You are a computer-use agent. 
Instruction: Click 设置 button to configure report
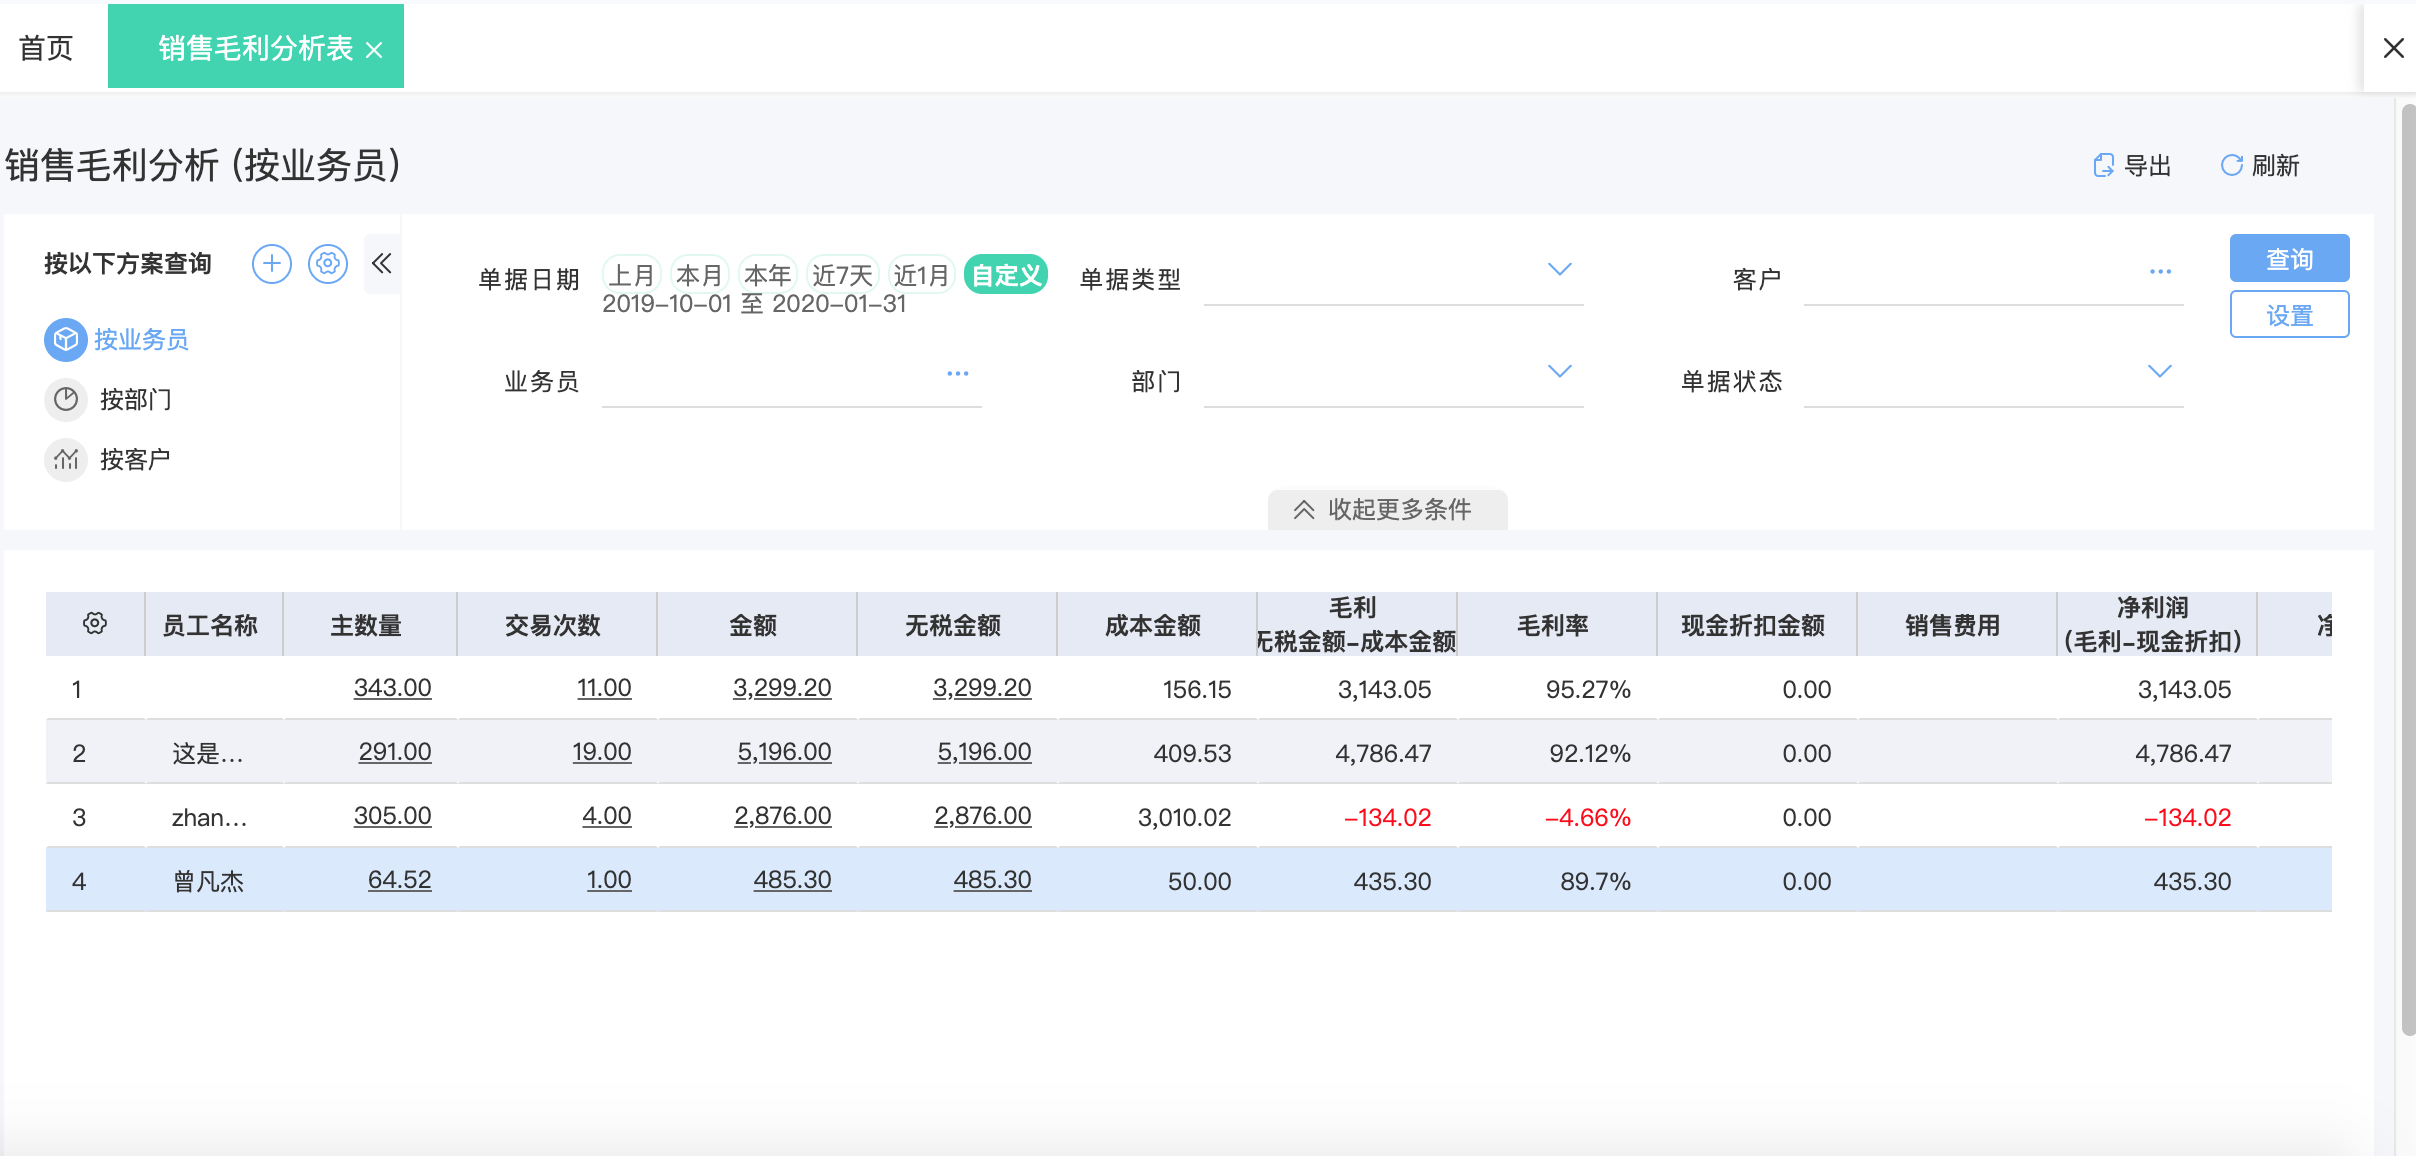(2288, 313)
